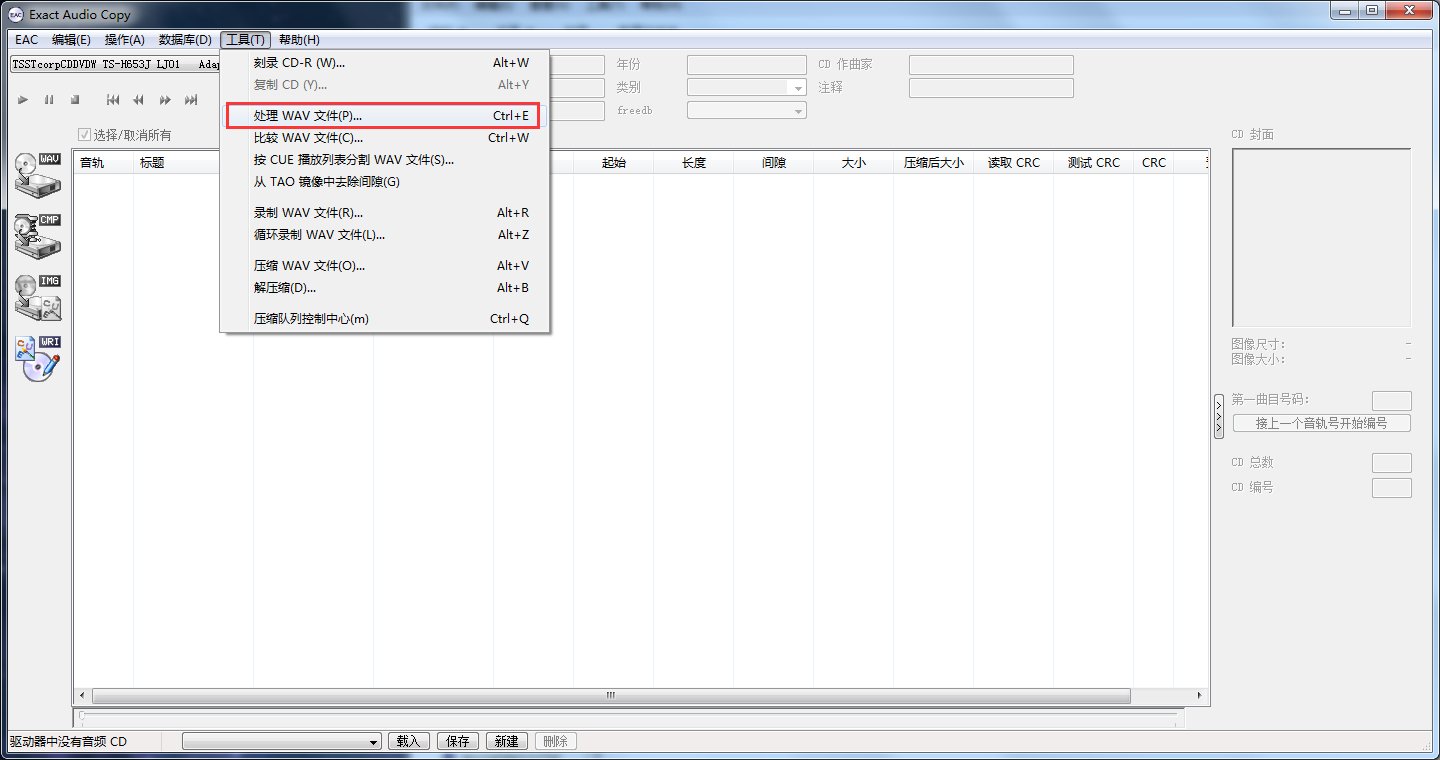Open the WRI write CD tool
The width and height of the screenshot is (1440, 760).
37,355
